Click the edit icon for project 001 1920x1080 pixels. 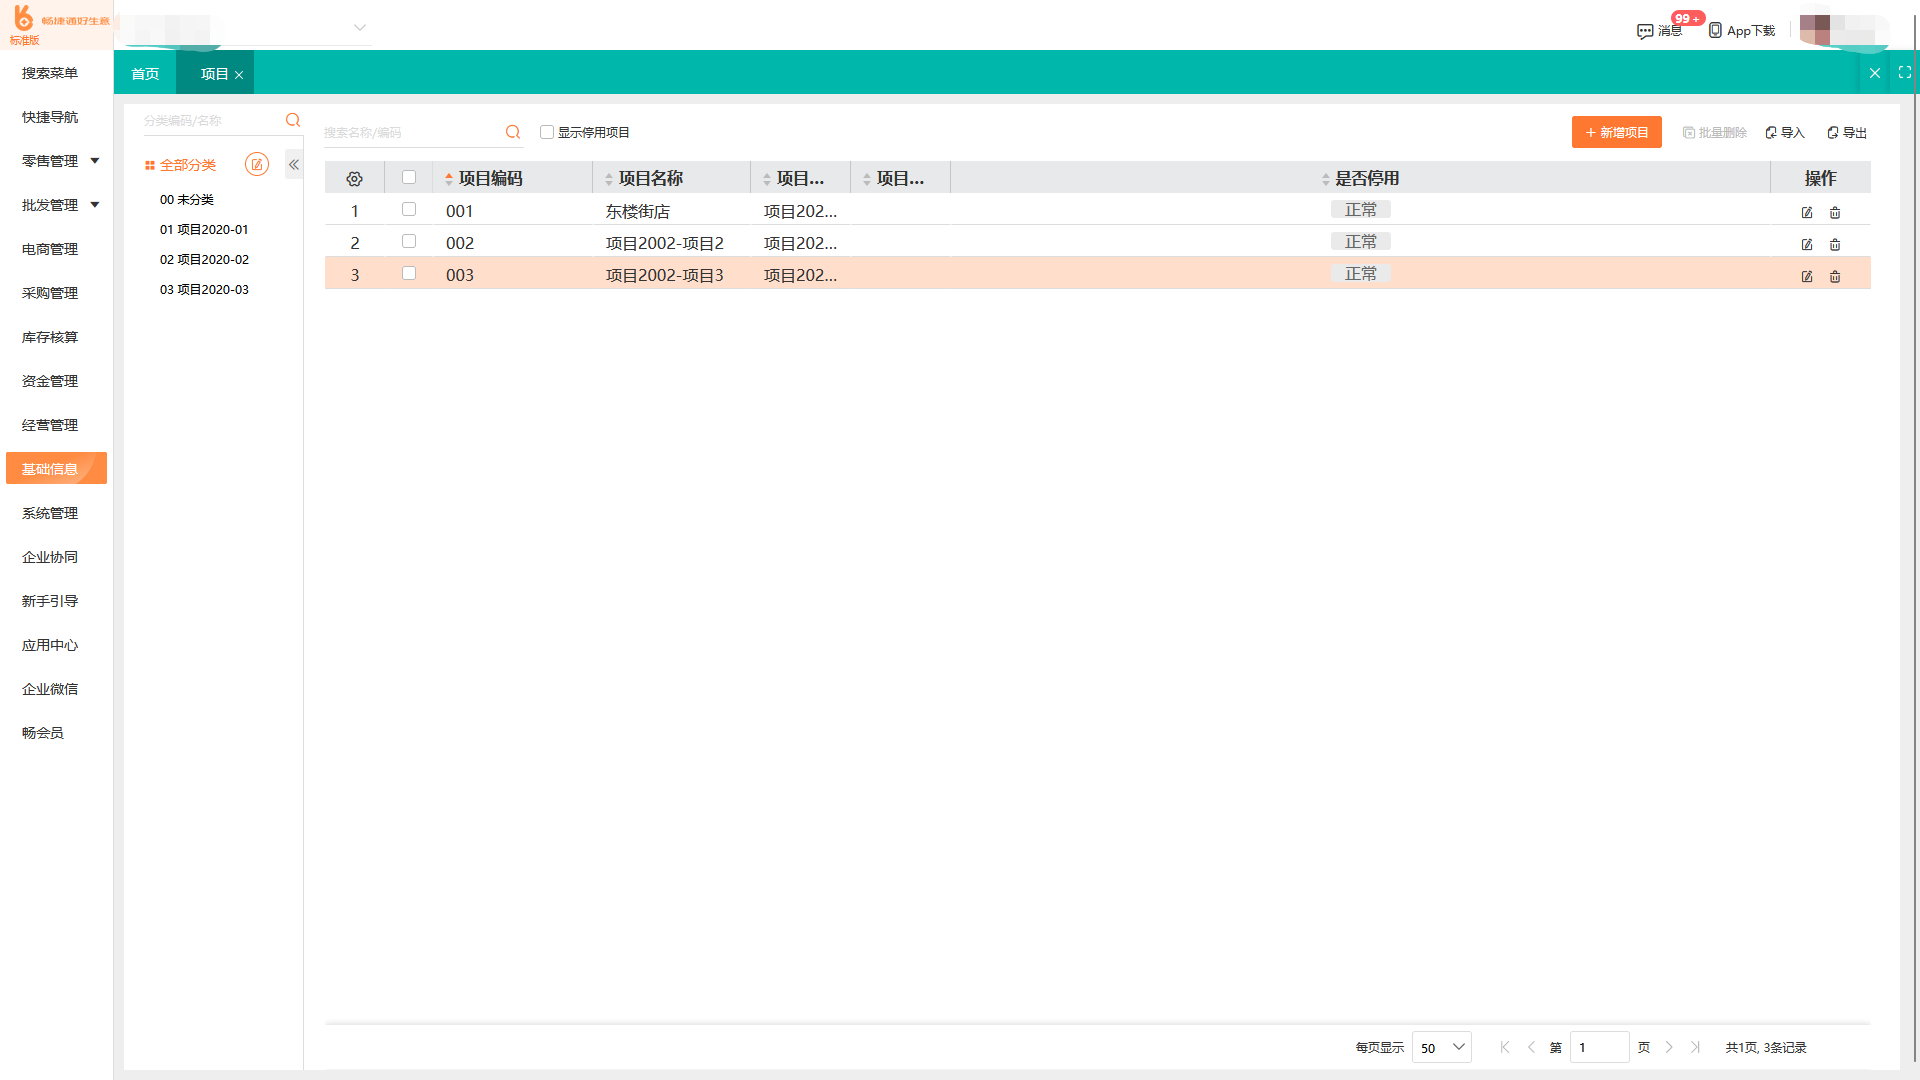click(1807, 211)
